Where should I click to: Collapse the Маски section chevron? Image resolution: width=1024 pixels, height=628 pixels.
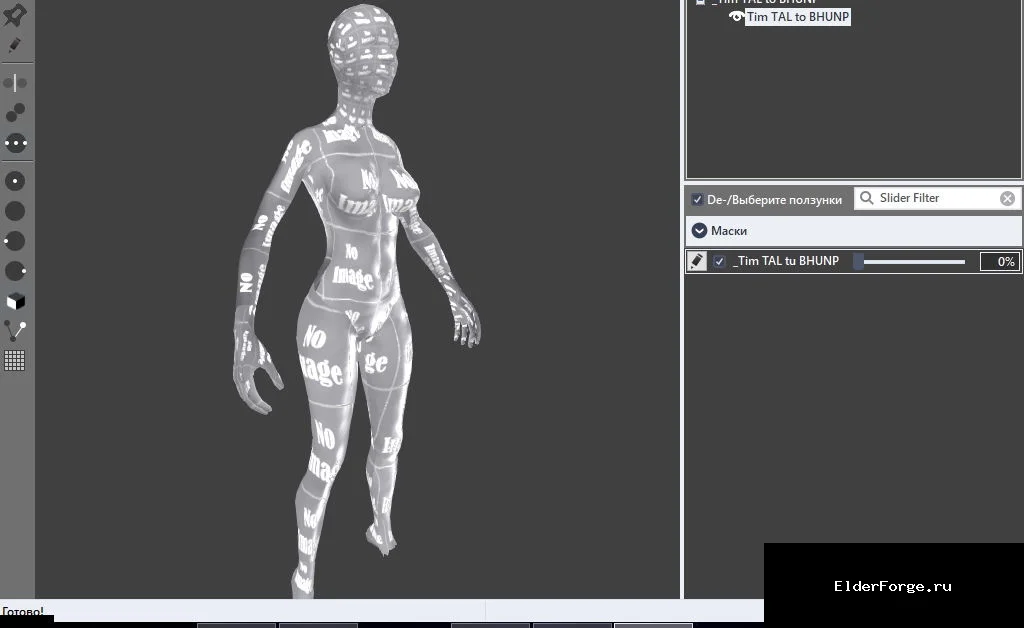(699, 231)
